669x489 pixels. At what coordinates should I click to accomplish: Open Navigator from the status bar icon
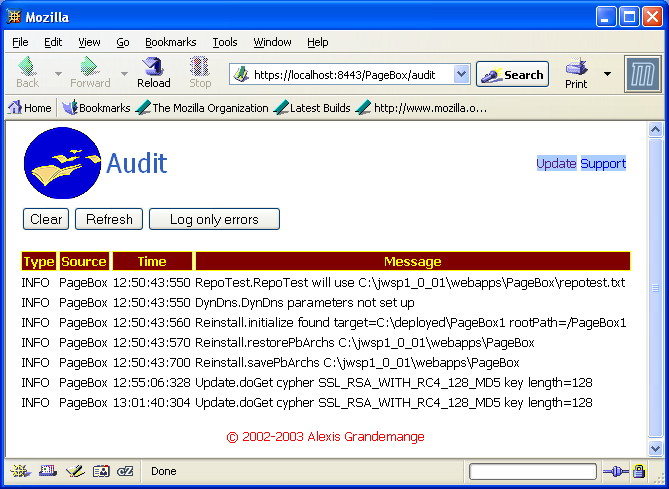click(x=20, y=471)
